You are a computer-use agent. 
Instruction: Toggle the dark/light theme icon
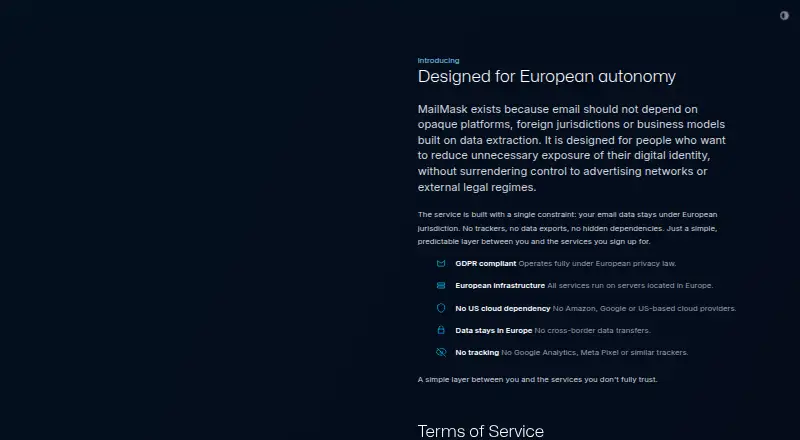[784, 16]
